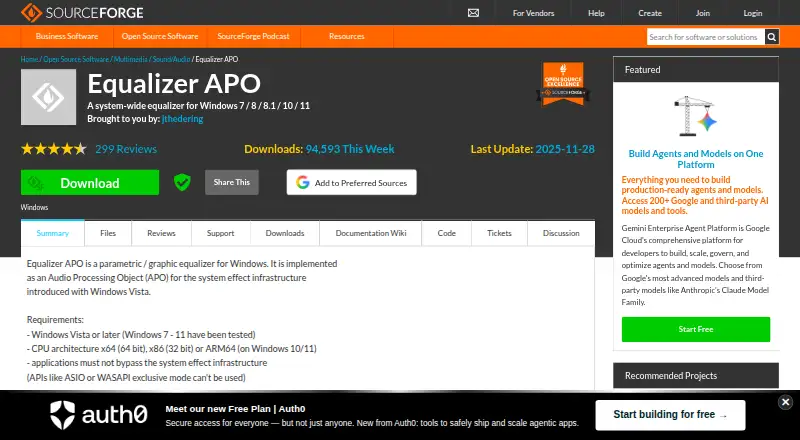The width and height of the screenshot is (800, 440).
Task: Open the Resources menu
Action: tap(346, 36)
